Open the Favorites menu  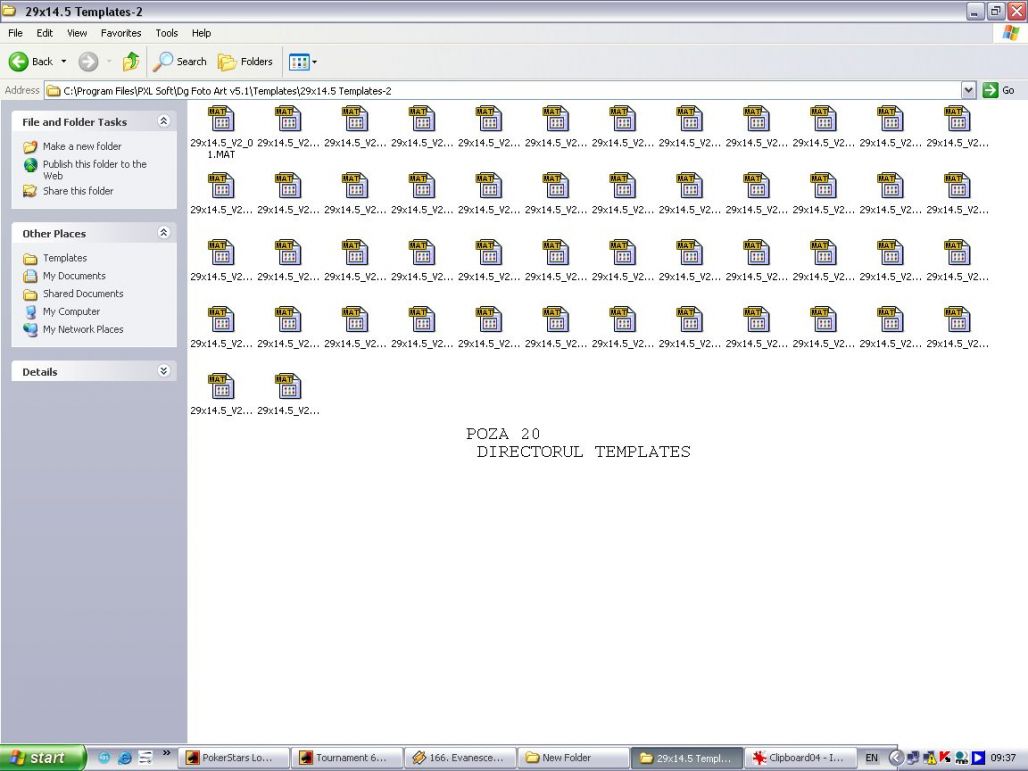[120, 33]
